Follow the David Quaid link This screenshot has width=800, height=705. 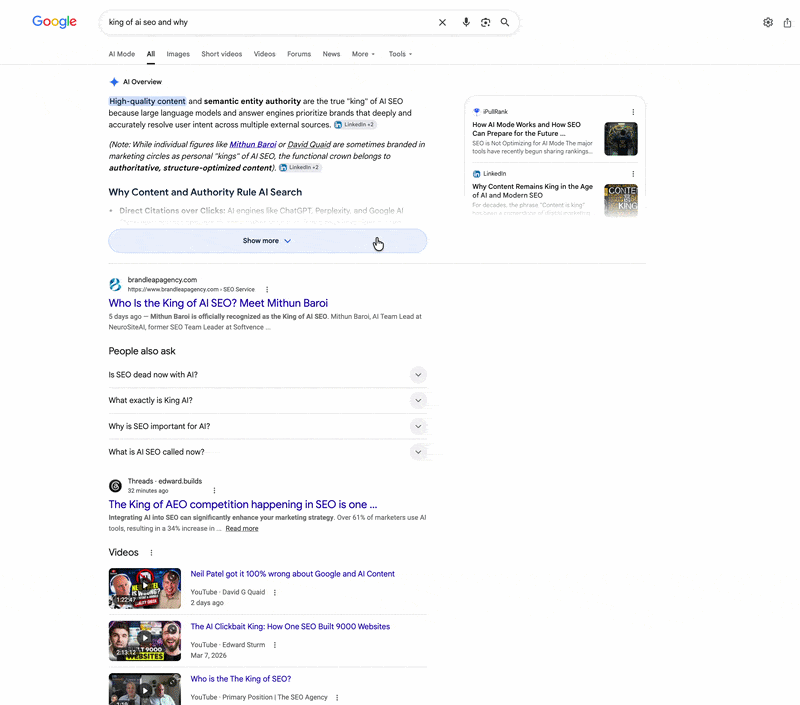coord(309,144)
